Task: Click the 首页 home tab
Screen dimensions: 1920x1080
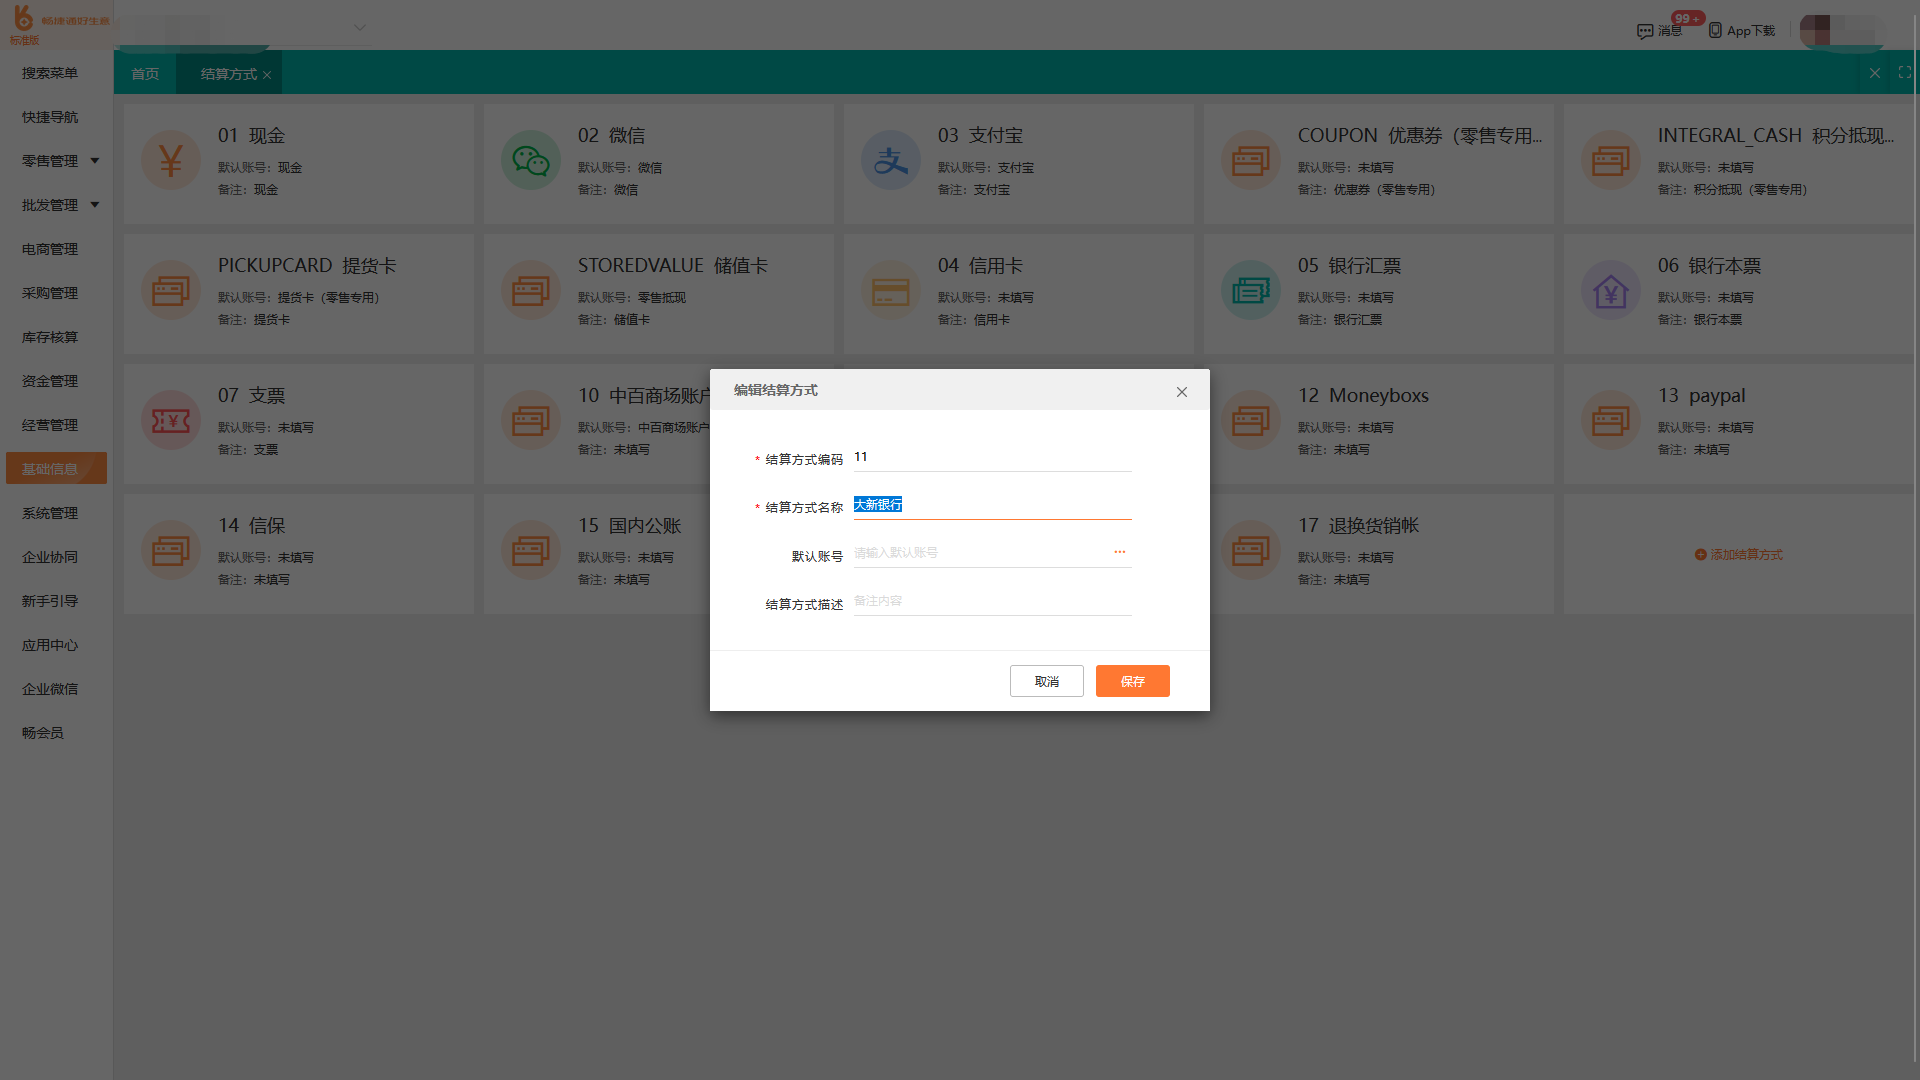Action: pyautogui.click(x=145, y=74)
